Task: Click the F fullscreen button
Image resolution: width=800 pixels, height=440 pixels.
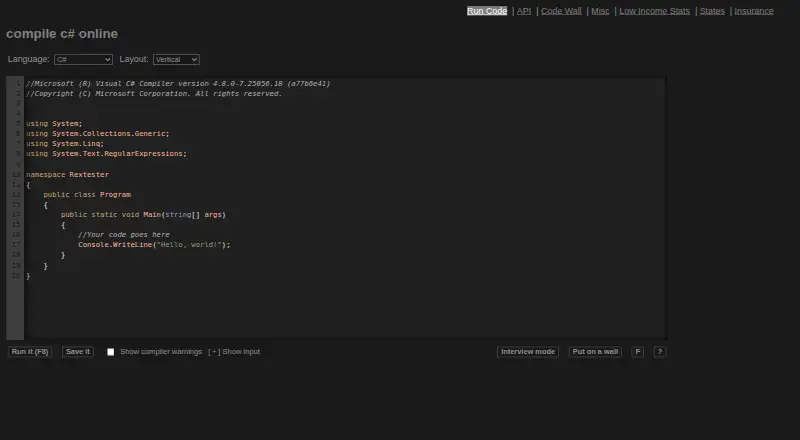Action: [637, 352]
